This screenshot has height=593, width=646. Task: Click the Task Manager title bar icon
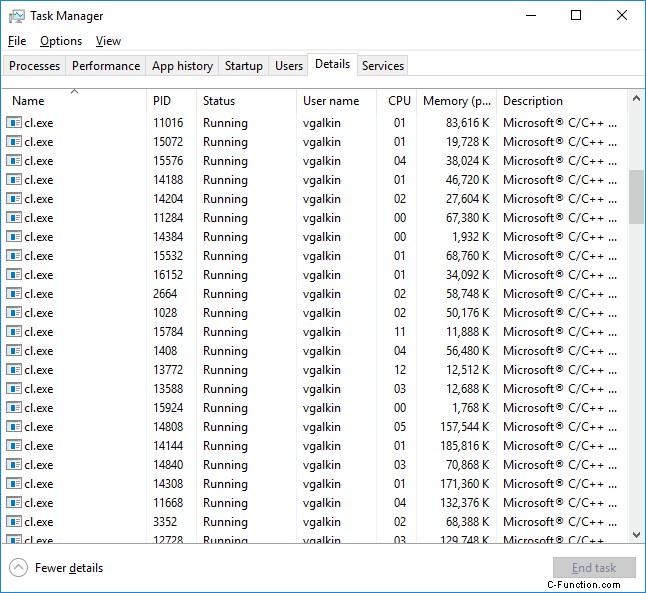point(16,16)
